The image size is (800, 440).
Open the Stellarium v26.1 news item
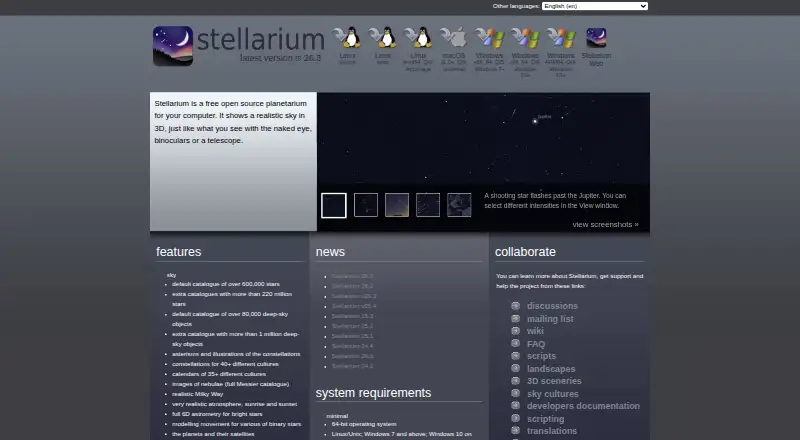tap(354, 296)
